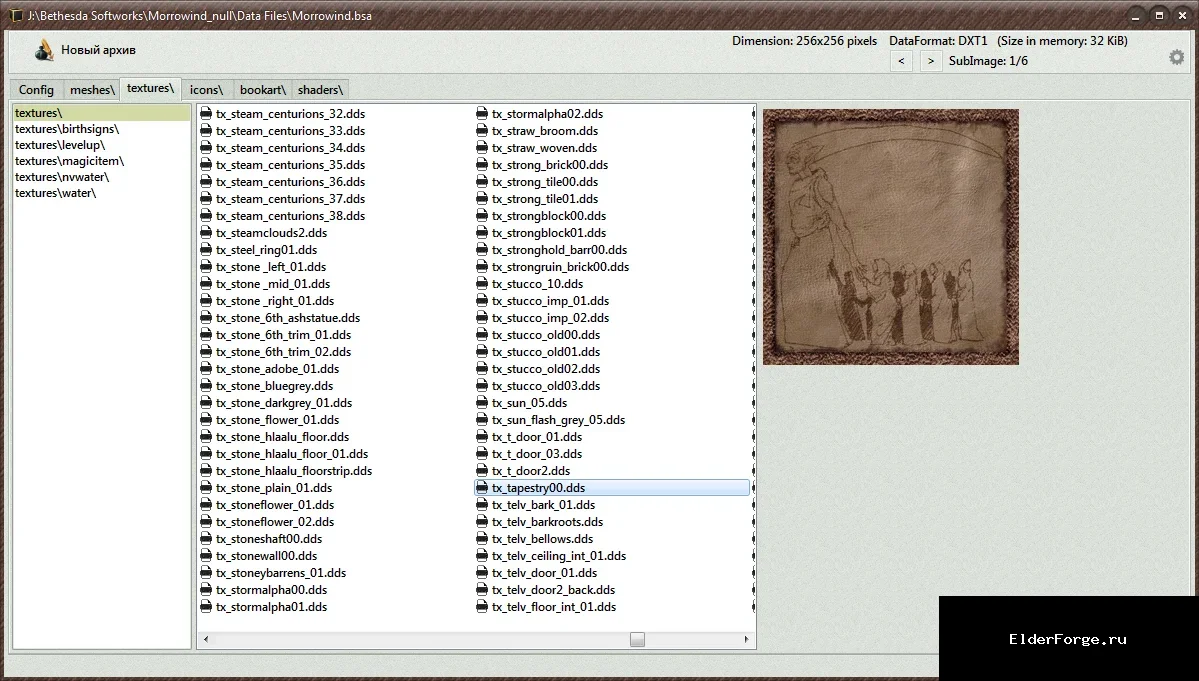The width and height of the screenshot is (1199, 681).
Task: Click the tapestry texture preview image
Action: (x=890, y=237)
